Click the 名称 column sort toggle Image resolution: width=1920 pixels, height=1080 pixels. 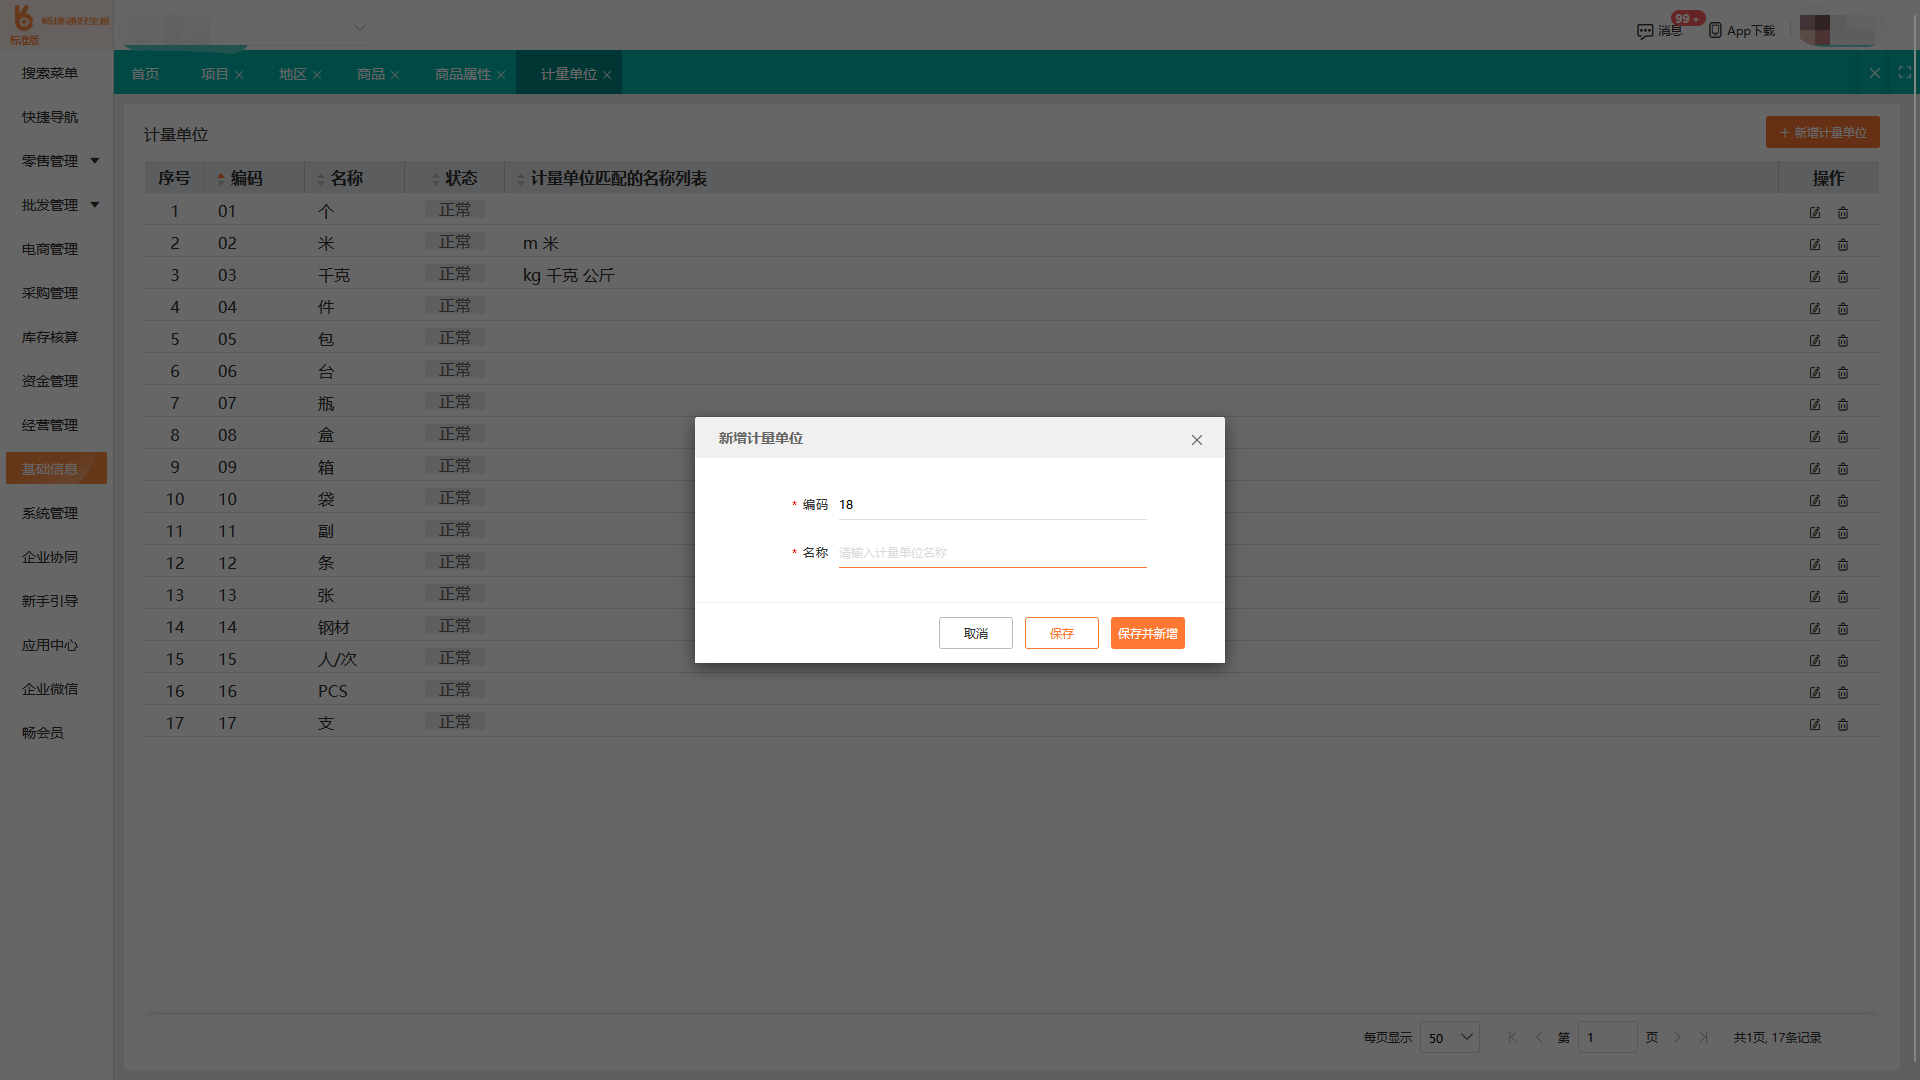coord(319,179)
